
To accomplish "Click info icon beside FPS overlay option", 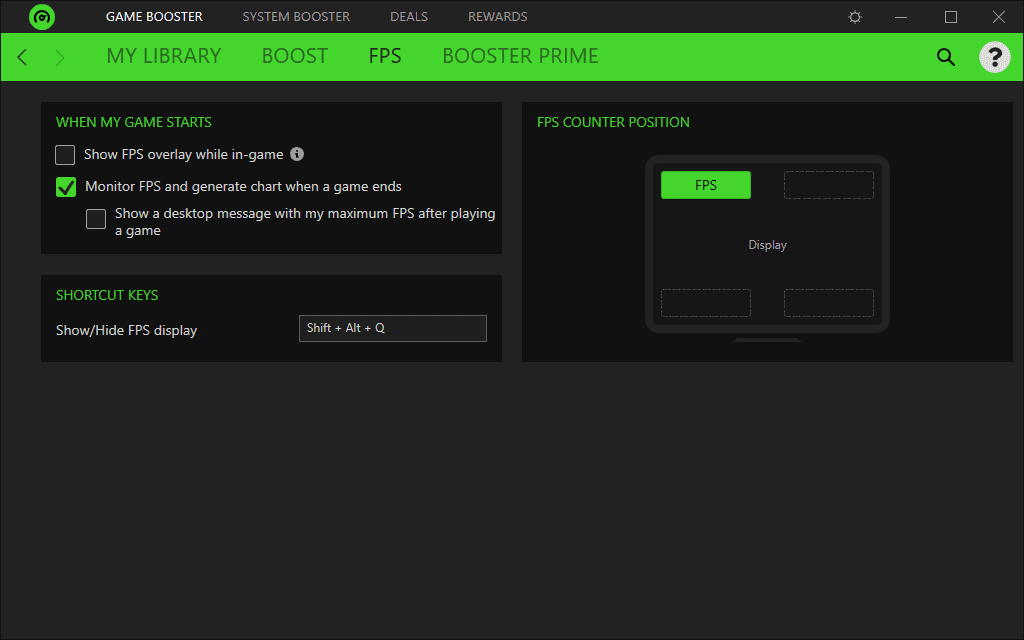I will click(x=297, y=155).
